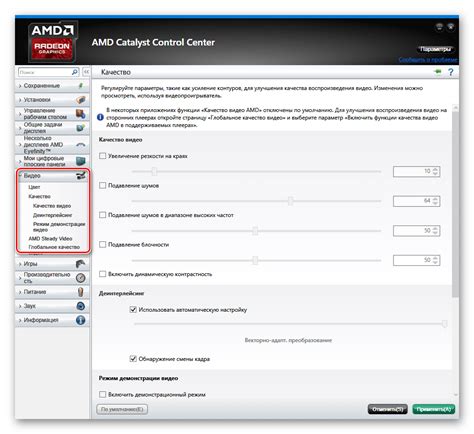Viewport: 474px width, 434px height.
Task: Click the Информация blue info icon
Action: pos(80,320)
